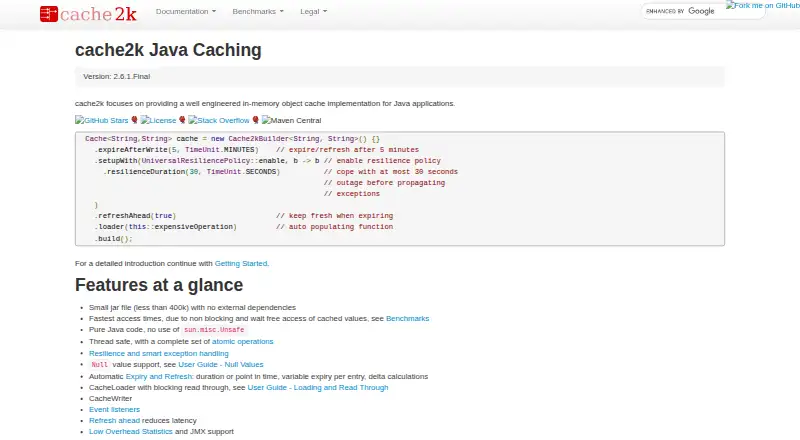The height and width of the screenshot is (440, 800).
Task: Click the Version: 2.6.1.Final text
Action: [116, 77]
